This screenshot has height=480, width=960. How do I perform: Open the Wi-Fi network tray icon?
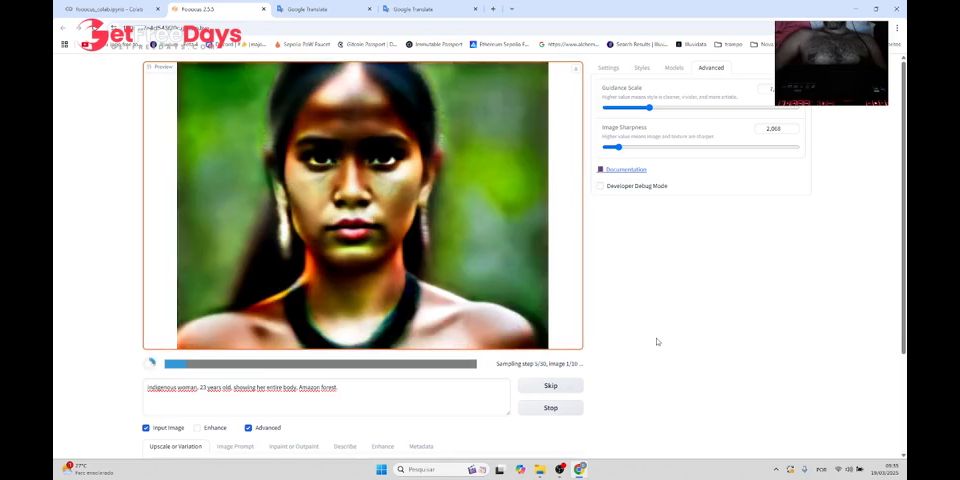839,469
